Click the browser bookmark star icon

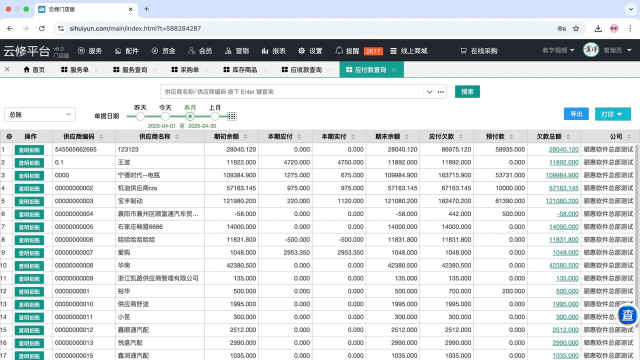tap(576, 29)
